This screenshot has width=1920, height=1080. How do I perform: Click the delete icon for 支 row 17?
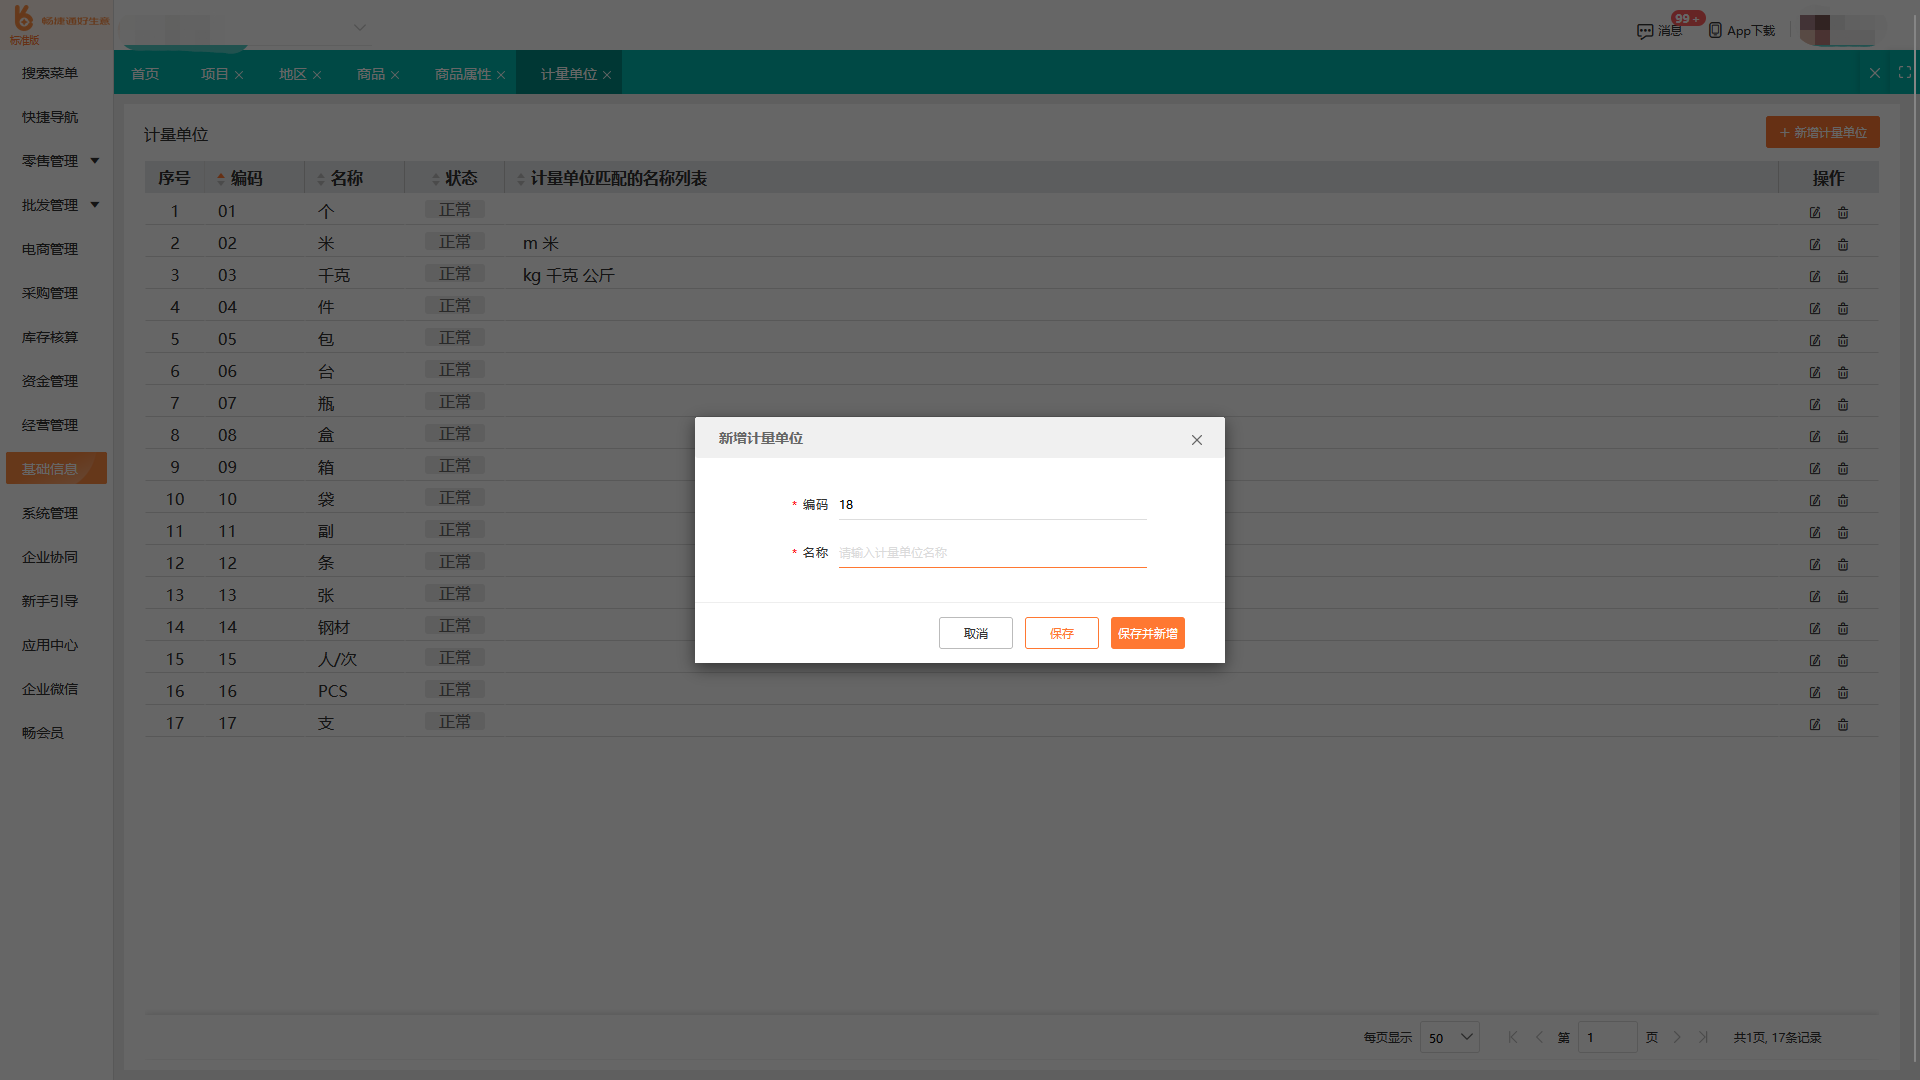click(1844, 724)
